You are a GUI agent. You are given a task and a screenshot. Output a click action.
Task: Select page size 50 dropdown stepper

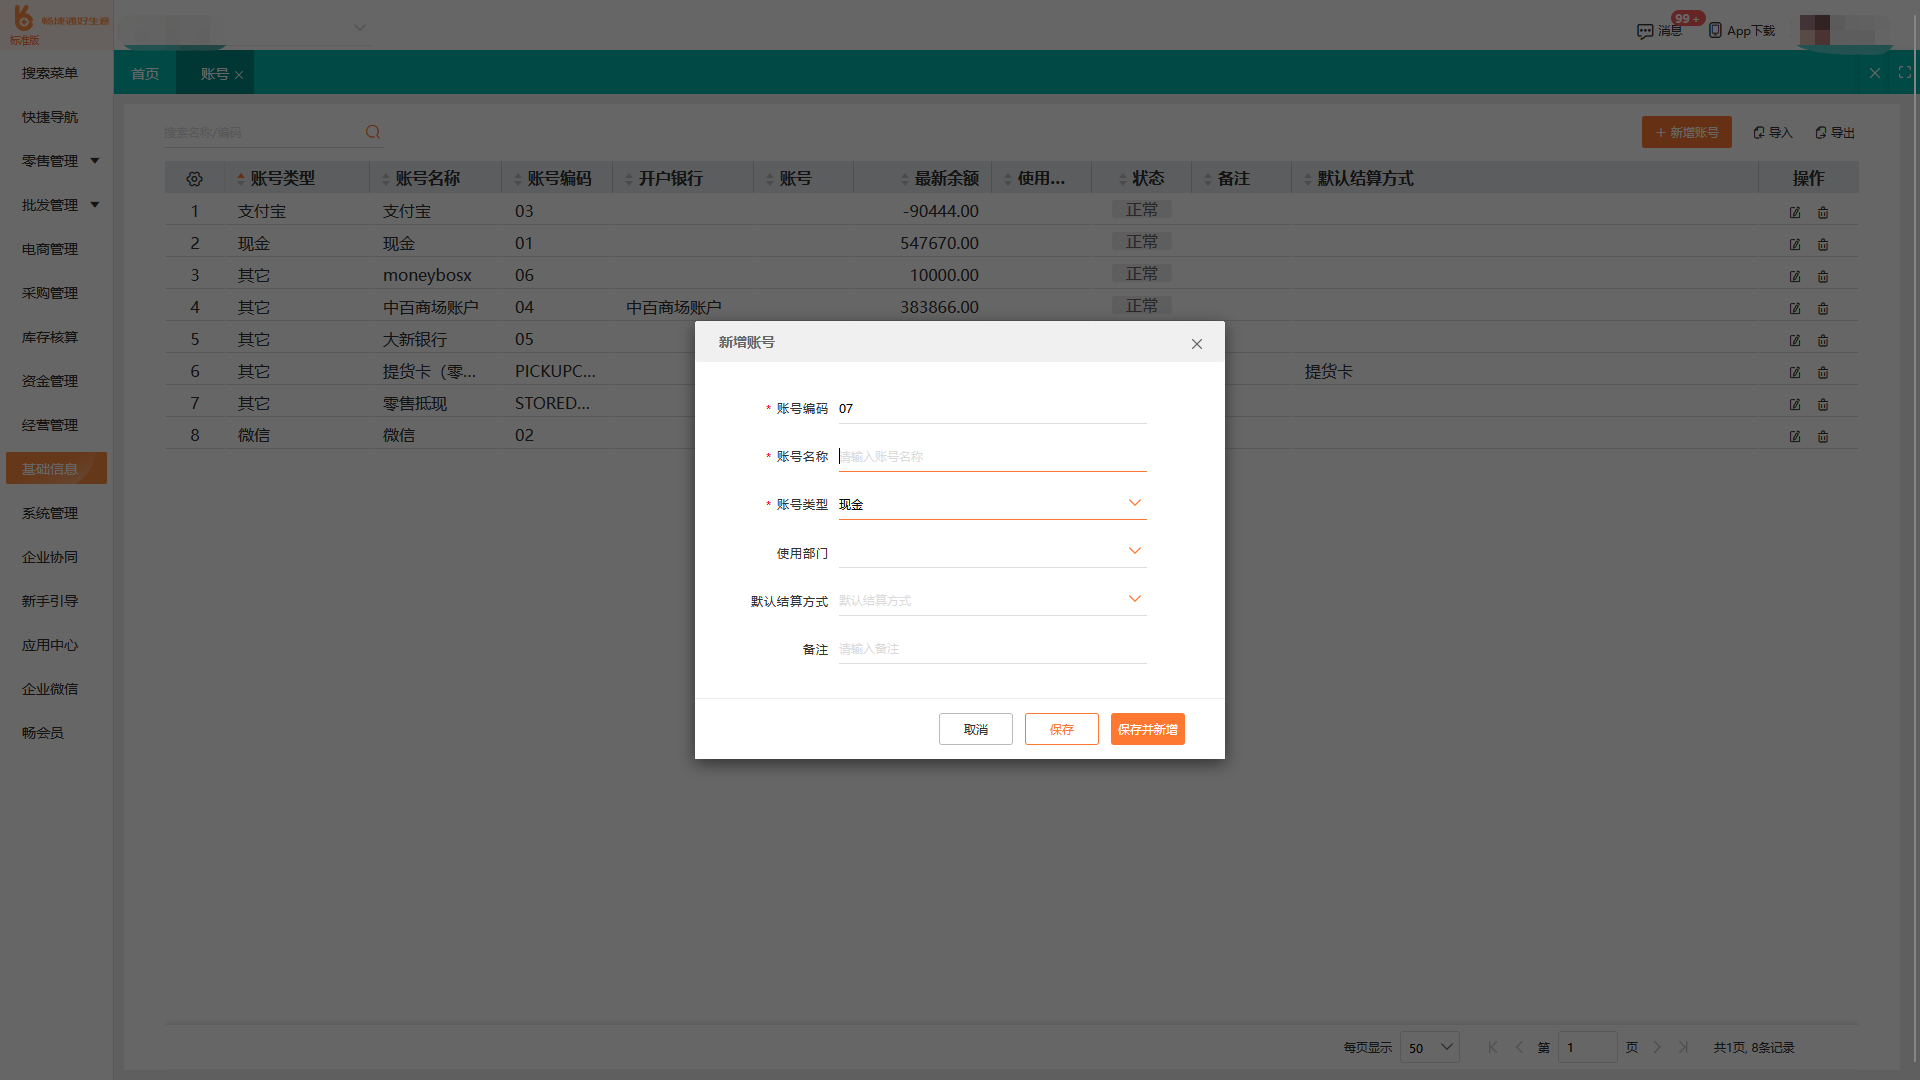pos(1428,1047)
